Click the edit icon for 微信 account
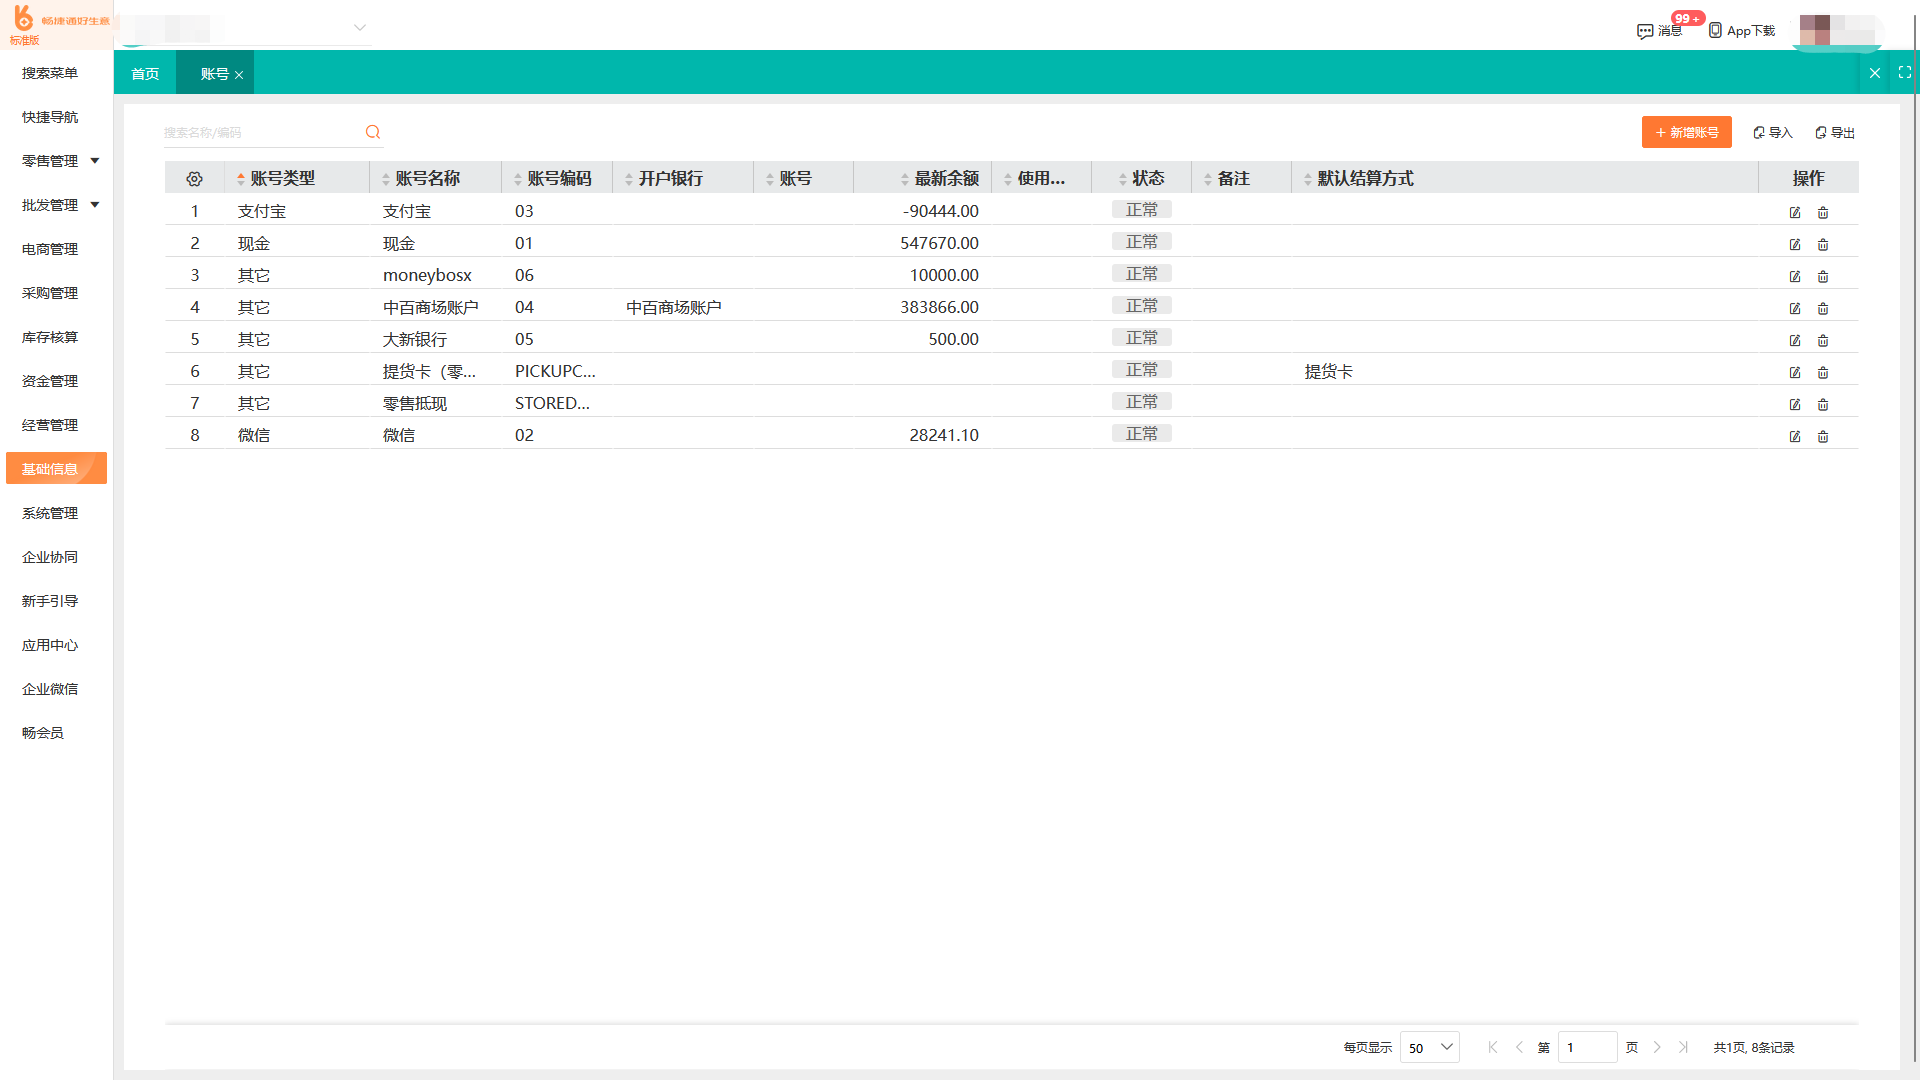1920x1080 pixels. click(x=1795, y=434)
